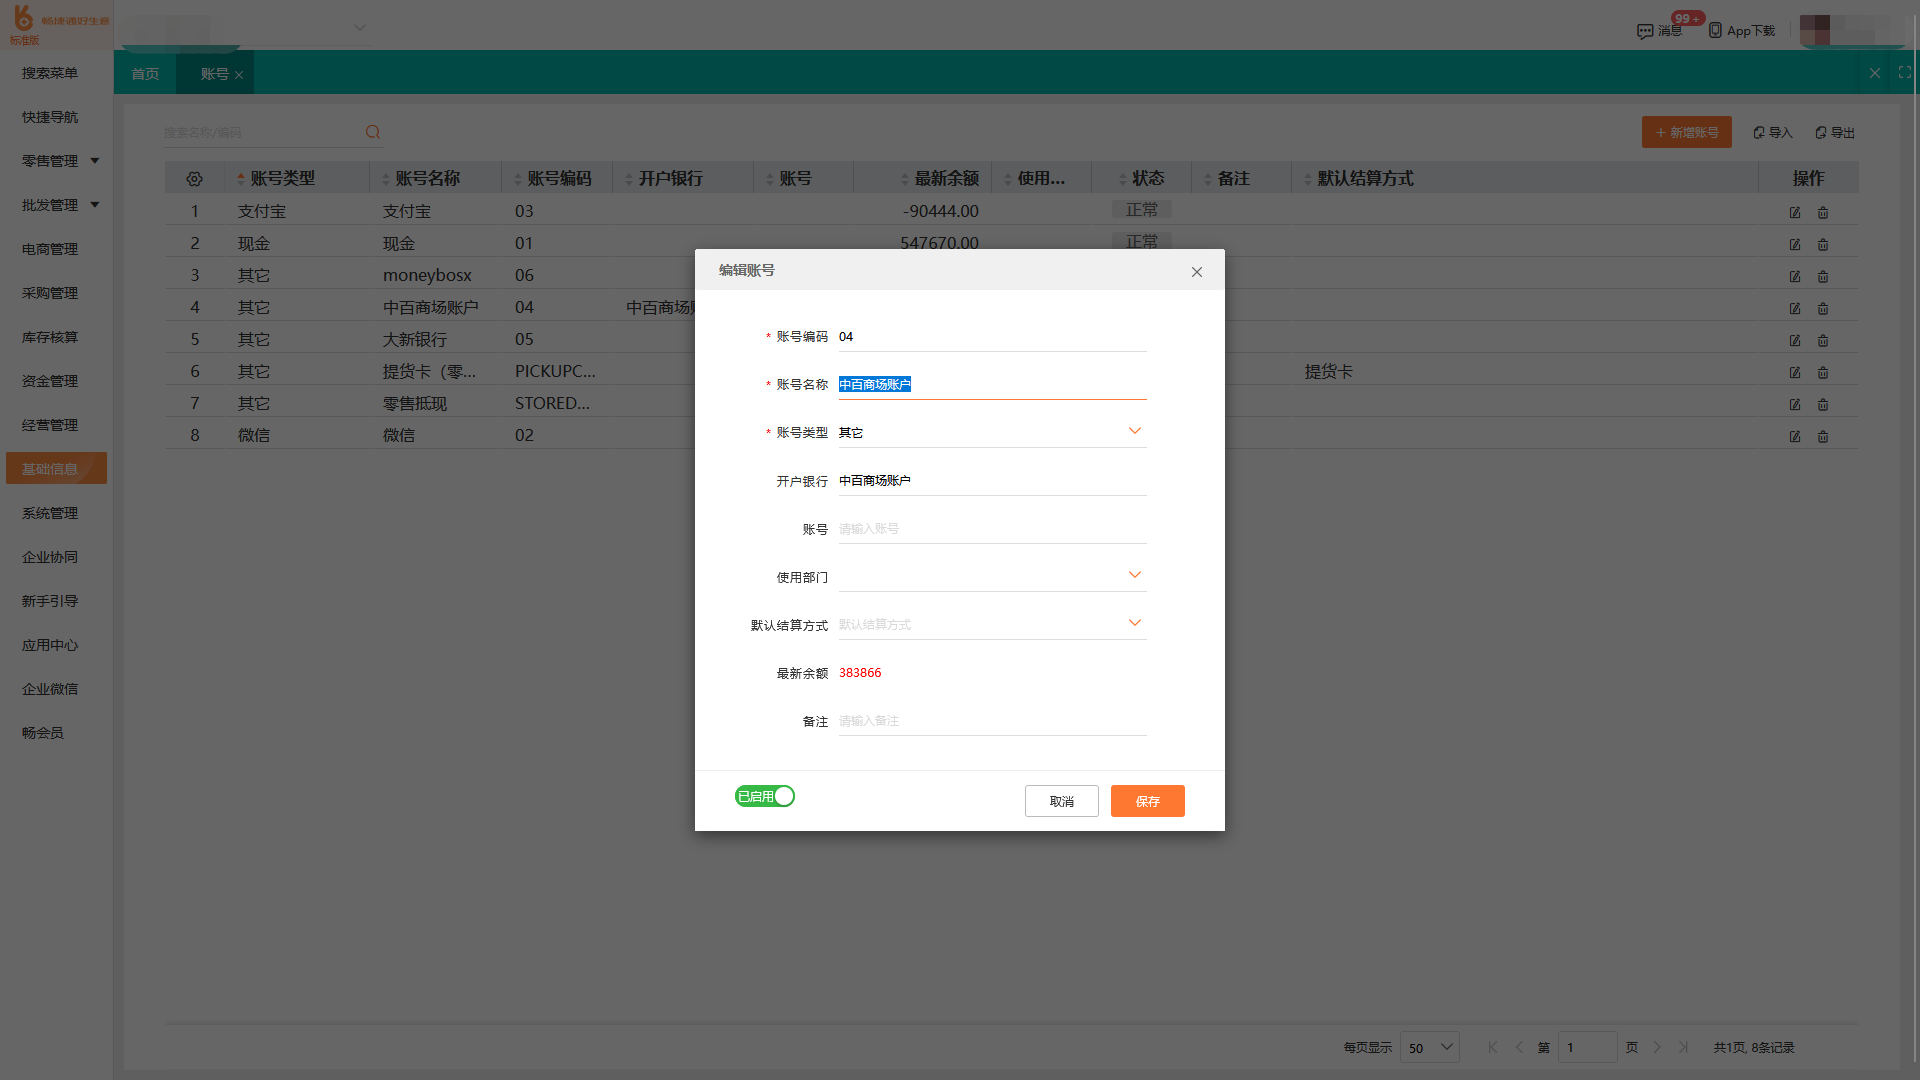Expand the 使用部门 dropdown
Image resolution: width=1920 pixels, height=1080 pixels.
(1134, 576)
